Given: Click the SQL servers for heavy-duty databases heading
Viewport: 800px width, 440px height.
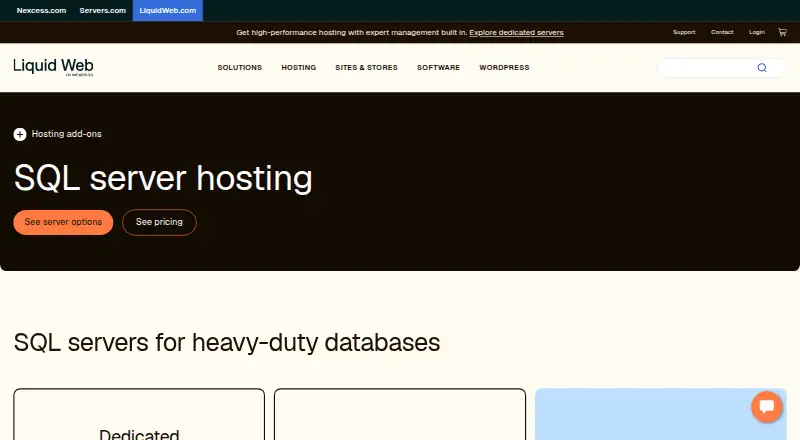Looking at the screenshot, I should pos(227,343).
